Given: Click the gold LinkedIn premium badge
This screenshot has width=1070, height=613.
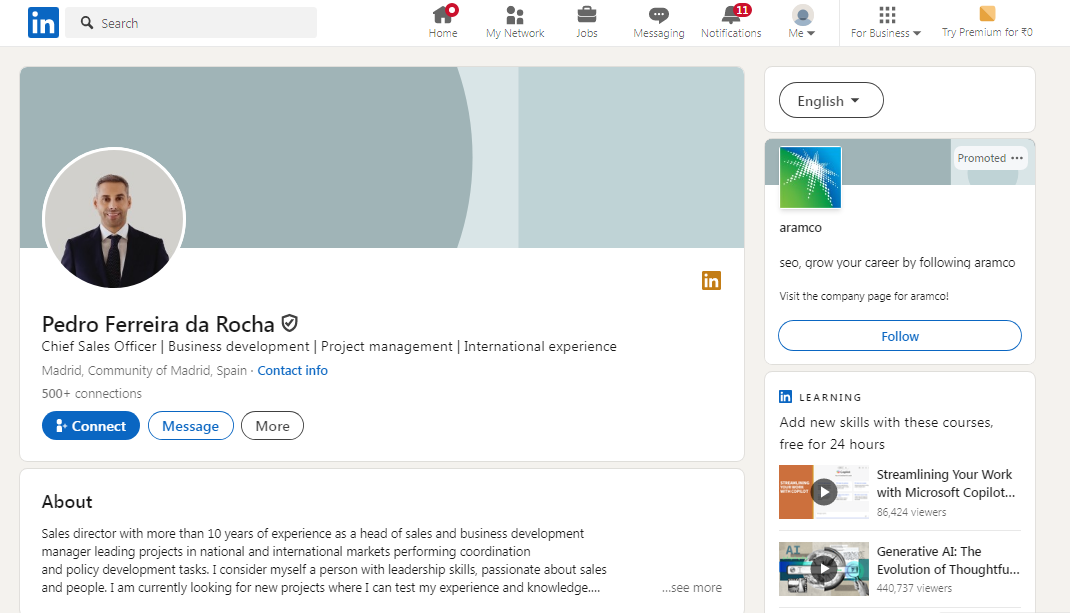Looking at the screenshot, I should point(711,281).
